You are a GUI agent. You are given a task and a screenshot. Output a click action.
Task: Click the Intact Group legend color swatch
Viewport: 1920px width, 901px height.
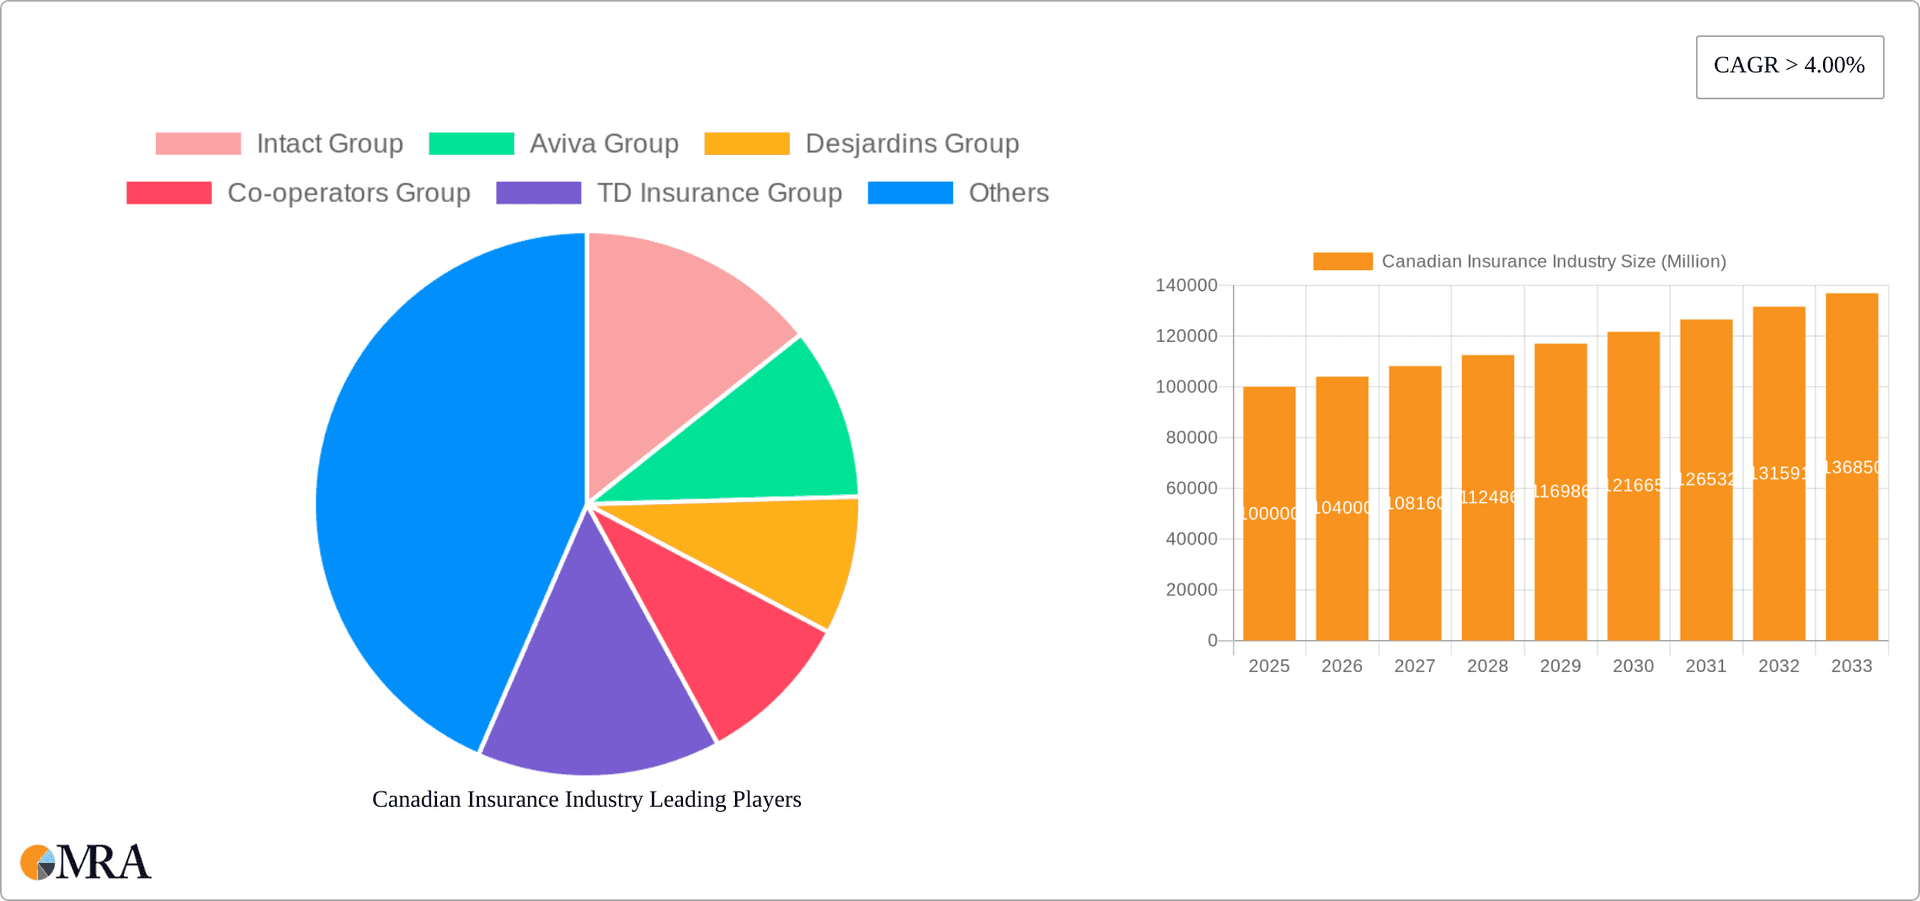(199, 143)
